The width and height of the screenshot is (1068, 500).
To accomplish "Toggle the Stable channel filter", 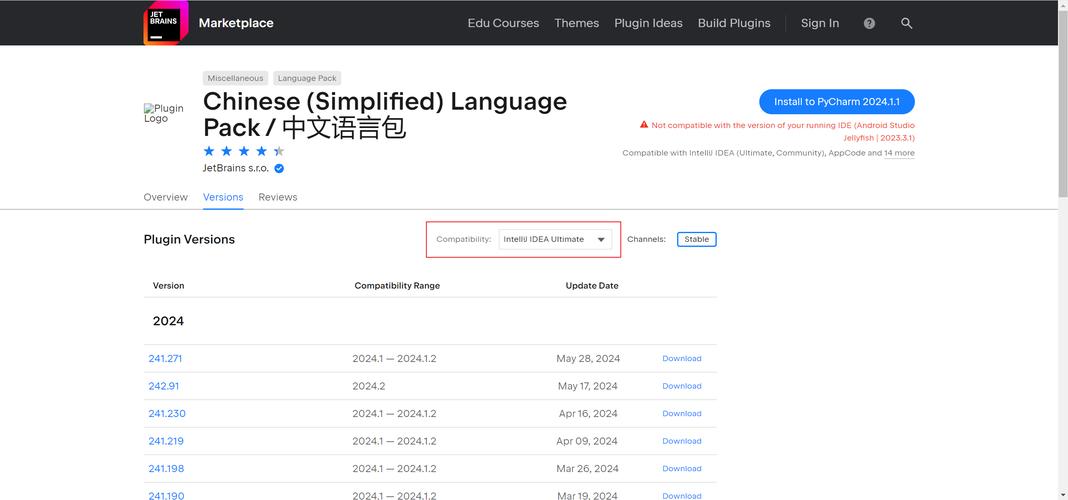I will (x=696, y=239).
